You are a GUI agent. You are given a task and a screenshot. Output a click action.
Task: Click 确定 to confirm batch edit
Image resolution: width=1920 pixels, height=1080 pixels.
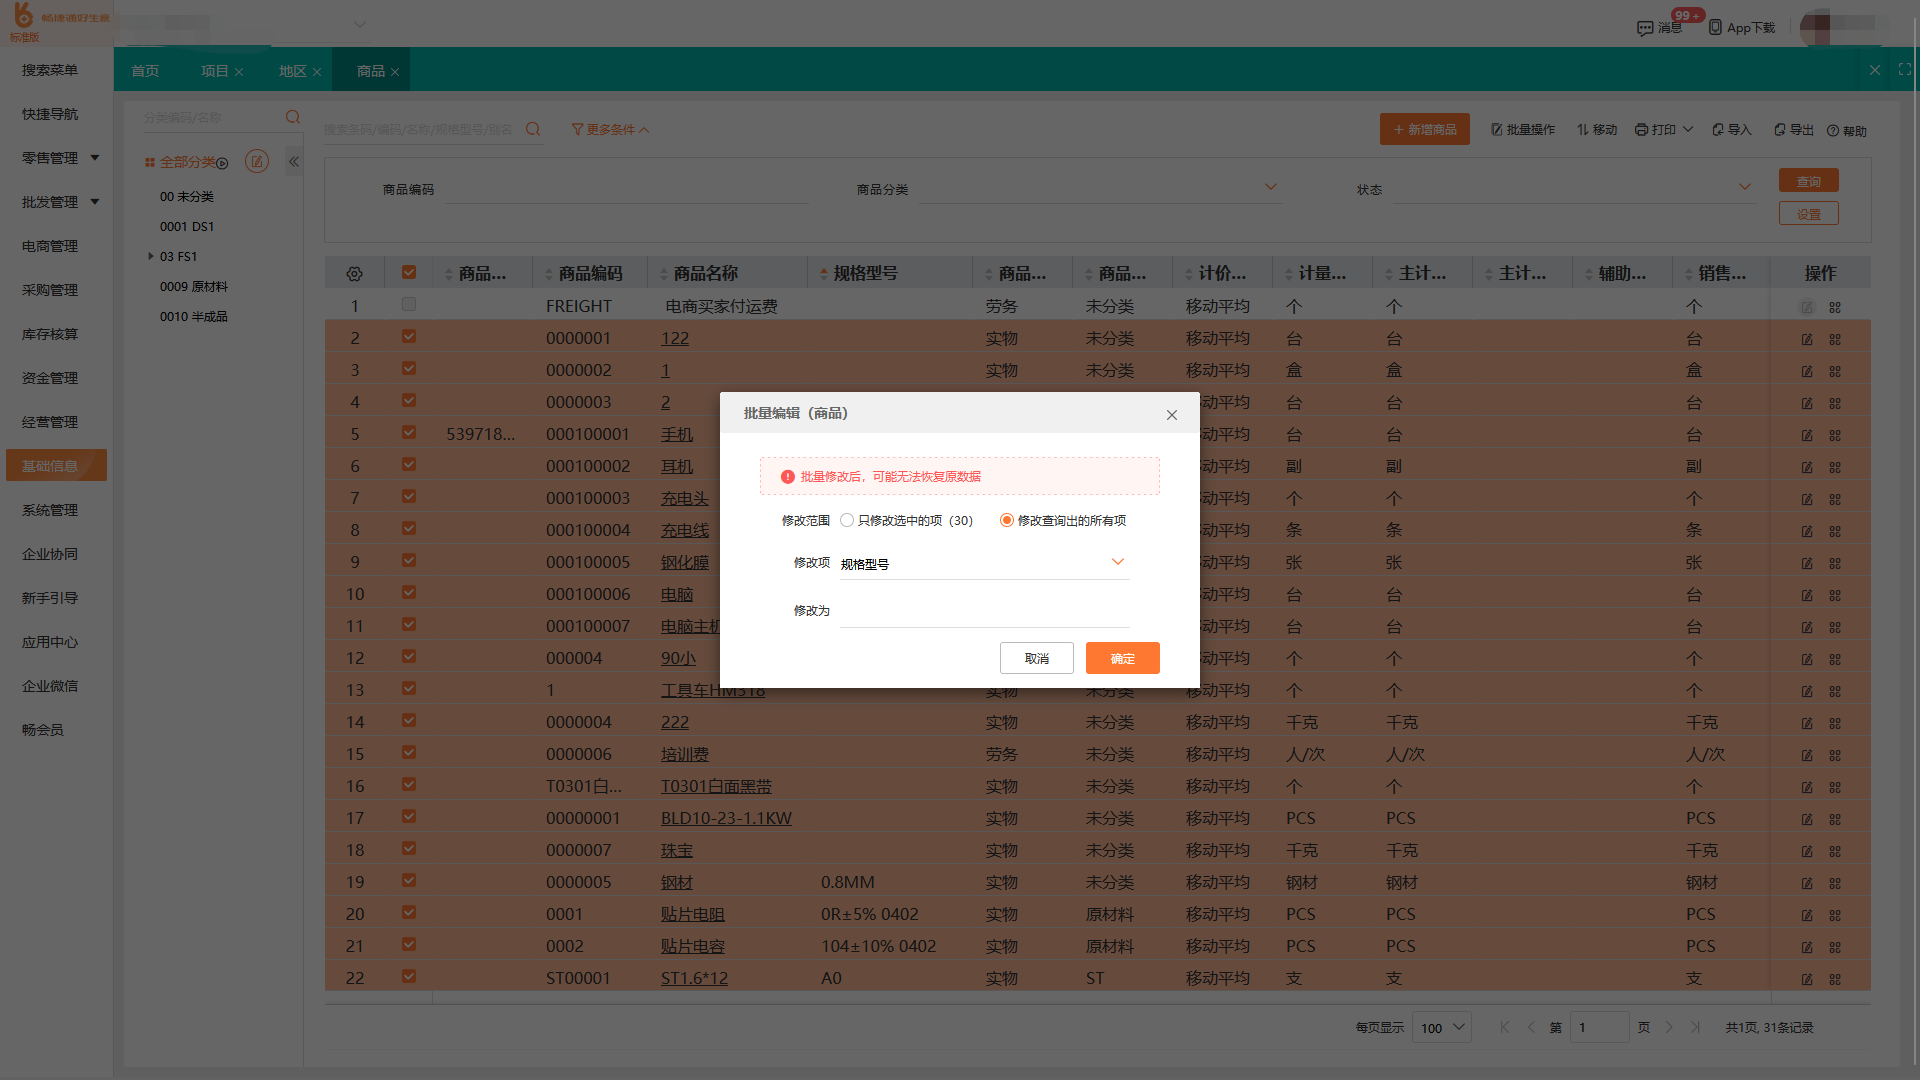click(1122, 658)
